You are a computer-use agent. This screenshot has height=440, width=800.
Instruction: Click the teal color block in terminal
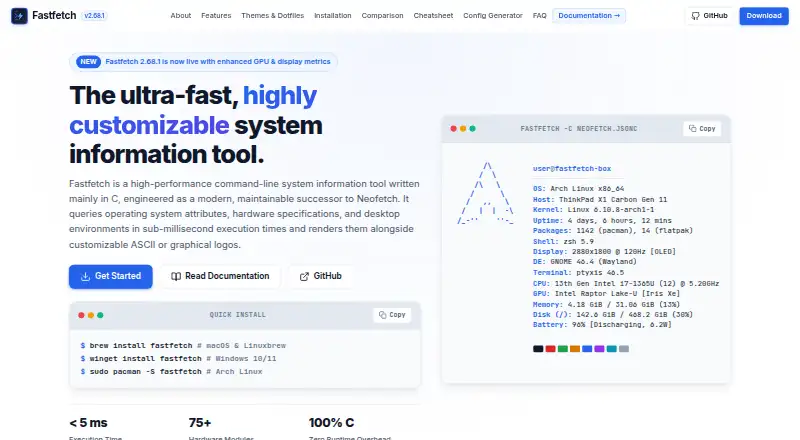[x=611, y=349]
